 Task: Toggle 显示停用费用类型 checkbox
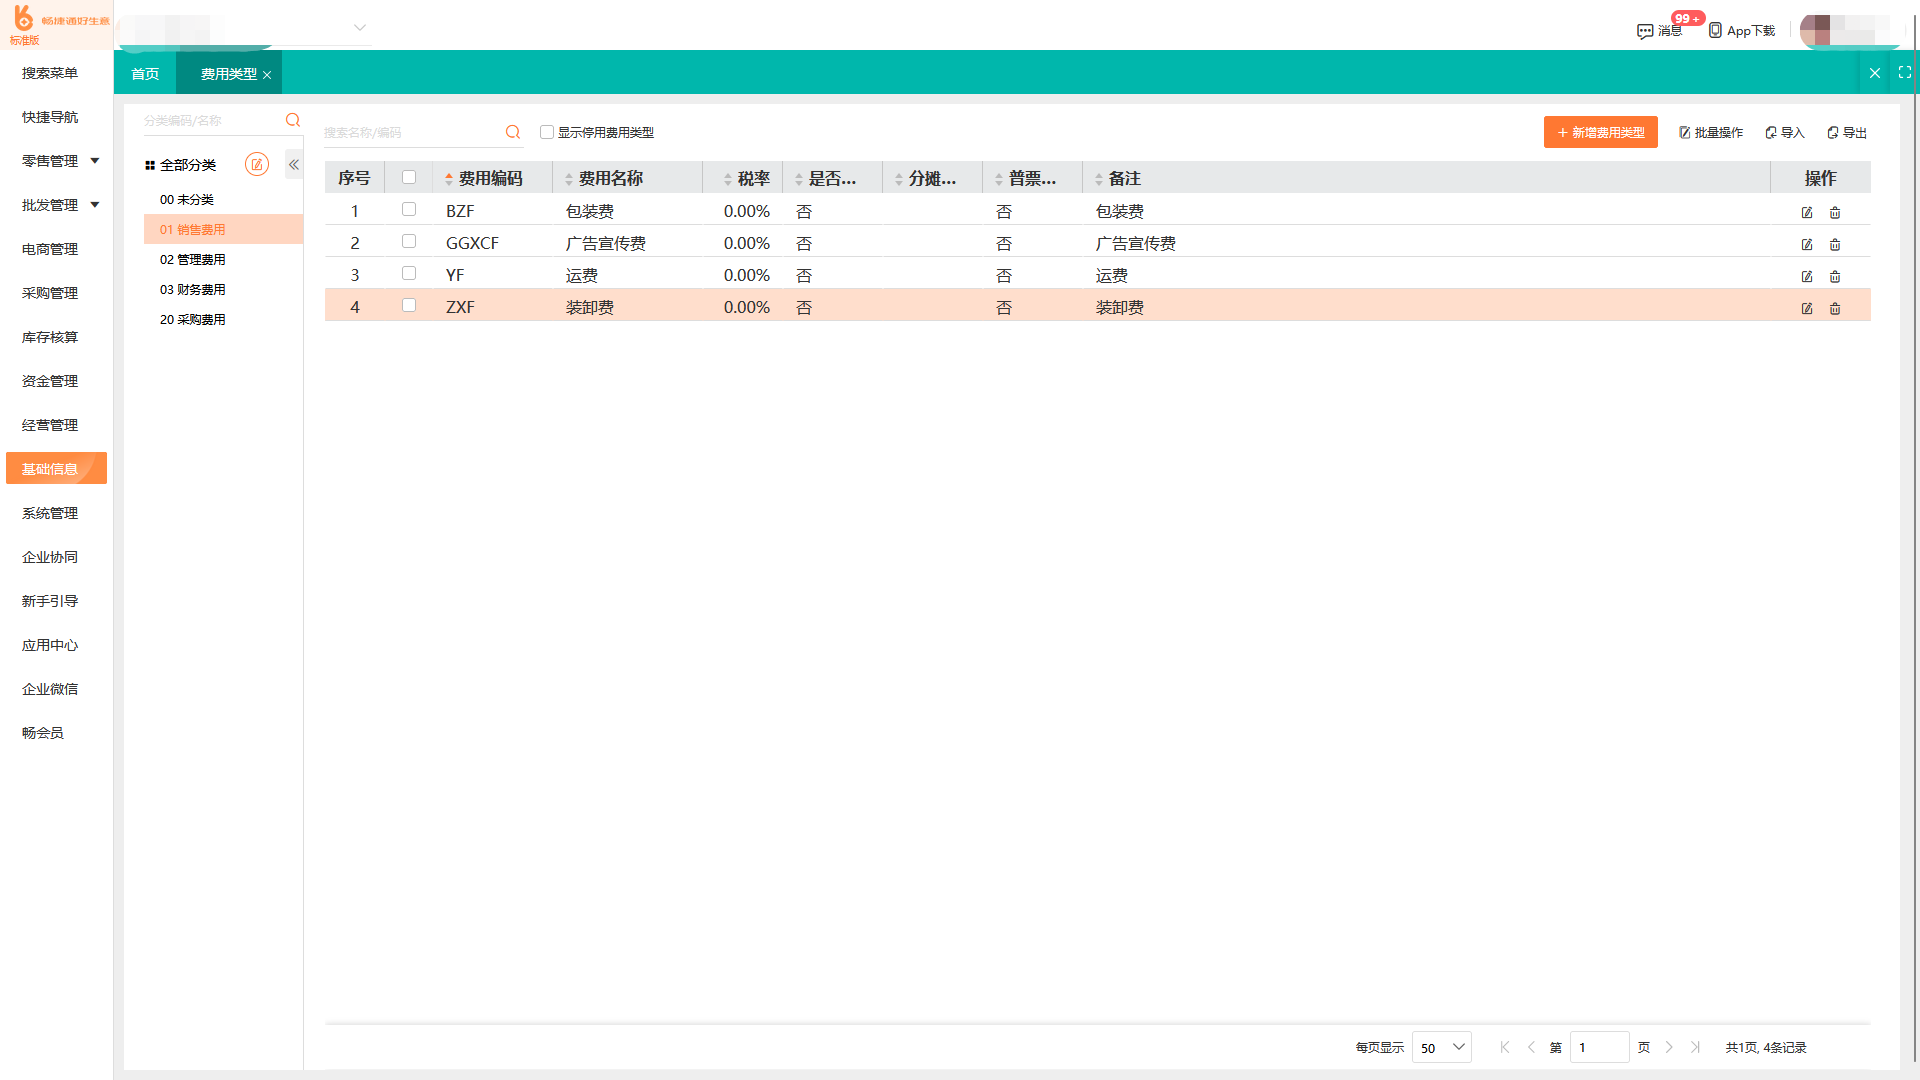pyautogui.click(x=546, y=131)
